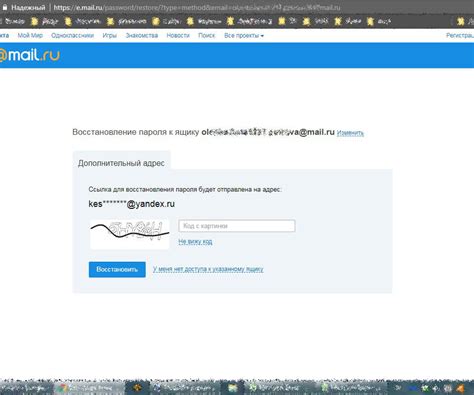Focus the Код с картинки input field

[237, 226]
